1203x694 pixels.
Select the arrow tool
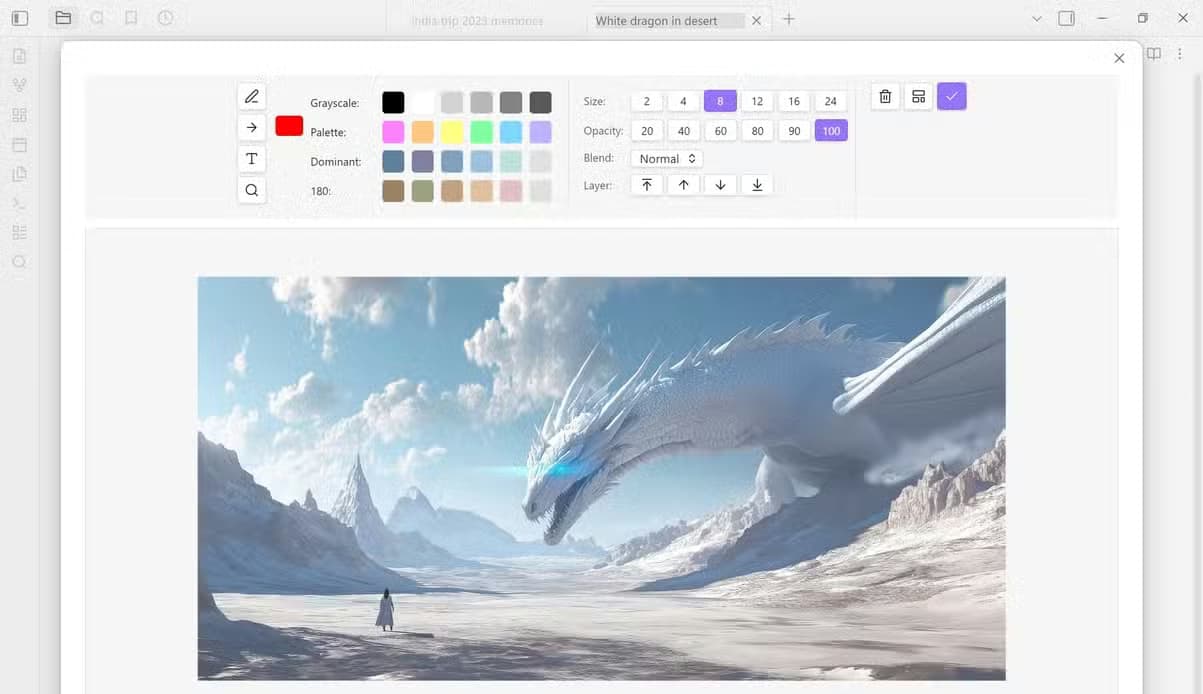tap(252, 127)
